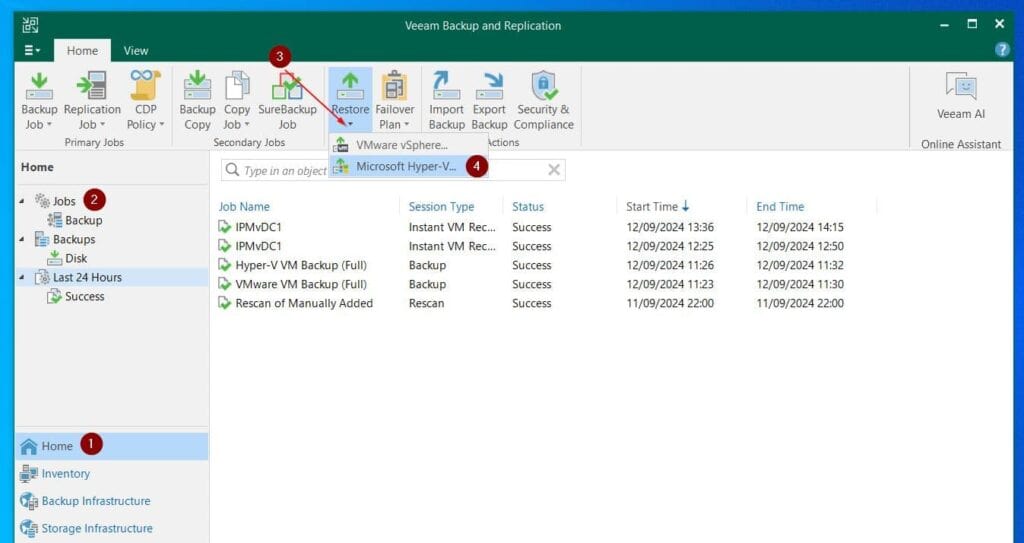The height and width of the screenshot is (543, 1024).
Task: Collapse the Jobs tree node
Action: coord(22,201)
